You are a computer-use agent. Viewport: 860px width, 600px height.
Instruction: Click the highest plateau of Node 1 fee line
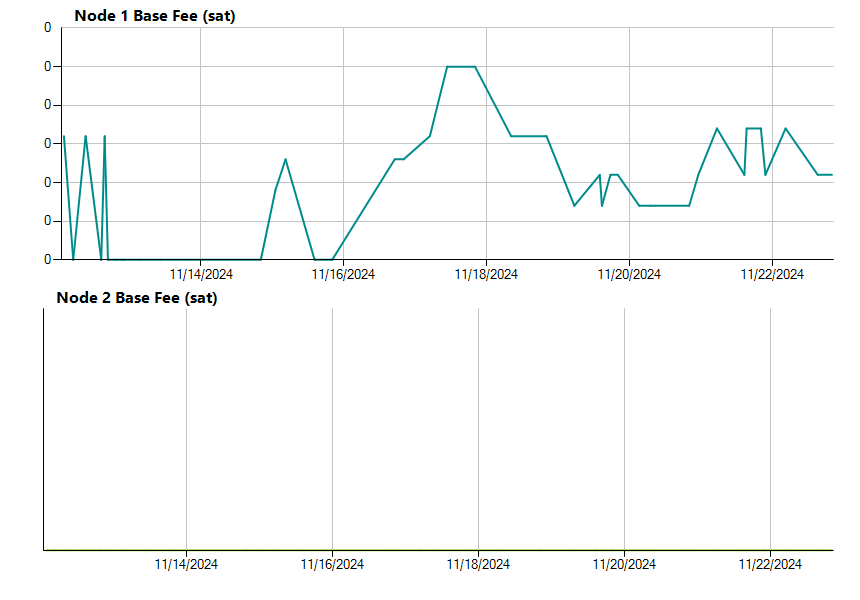click(x=460, y=67)
